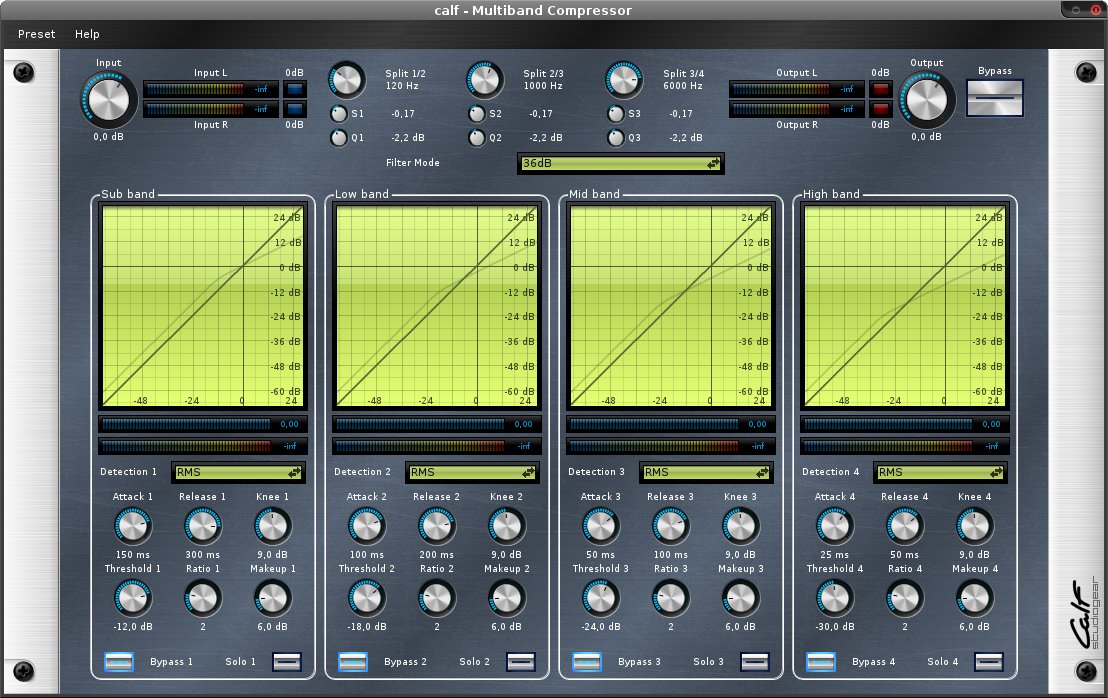
Task: Click the Threshold 2 knob in Low band
Action: 366,599
